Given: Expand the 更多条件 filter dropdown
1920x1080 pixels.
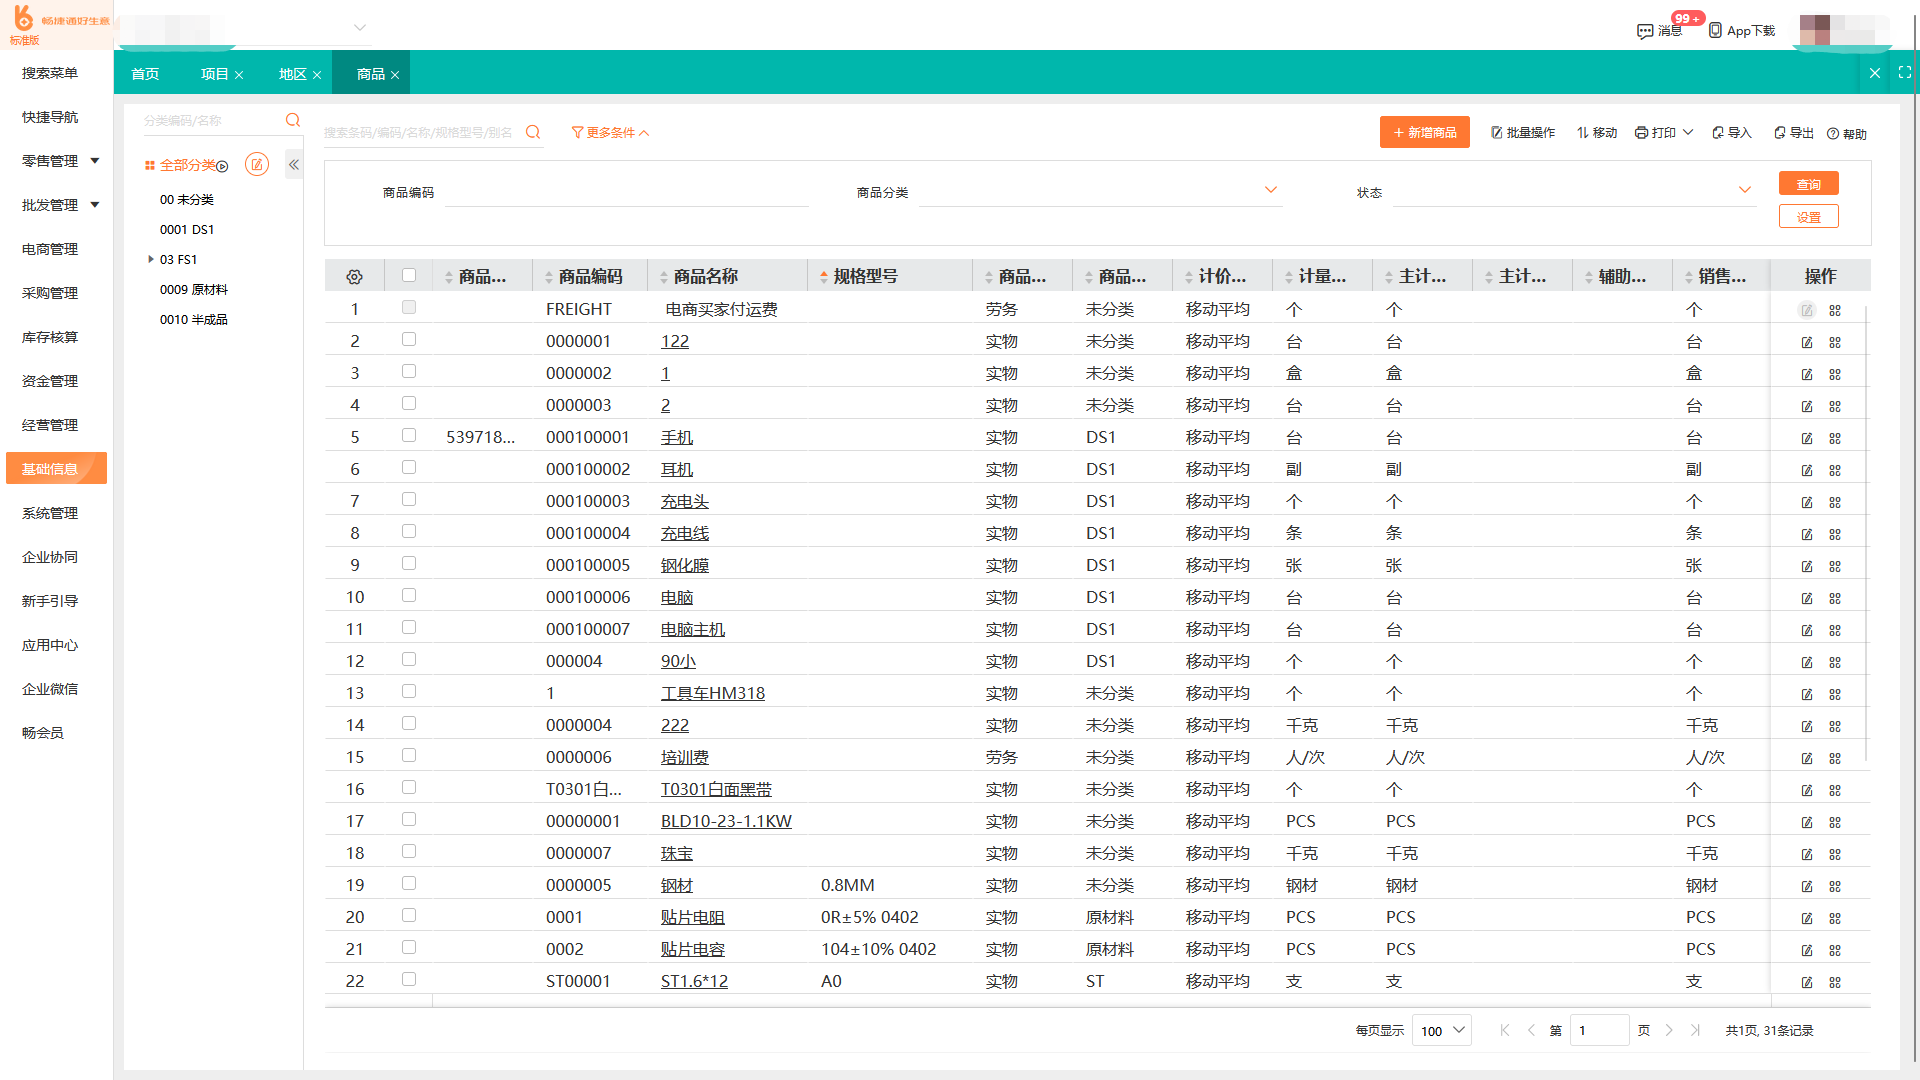Looking at the screenshot, I should coord(613,132).
